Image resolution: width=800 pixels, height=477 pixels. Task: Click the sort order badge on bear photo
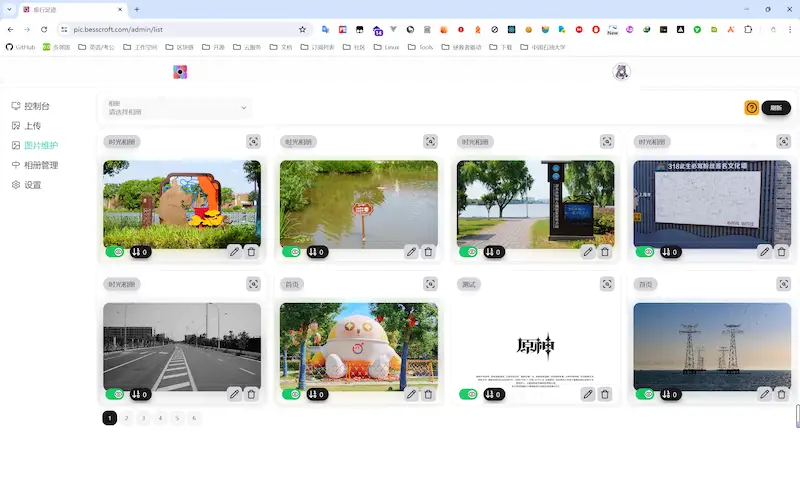pyautogui.click(x=140, y=252)
